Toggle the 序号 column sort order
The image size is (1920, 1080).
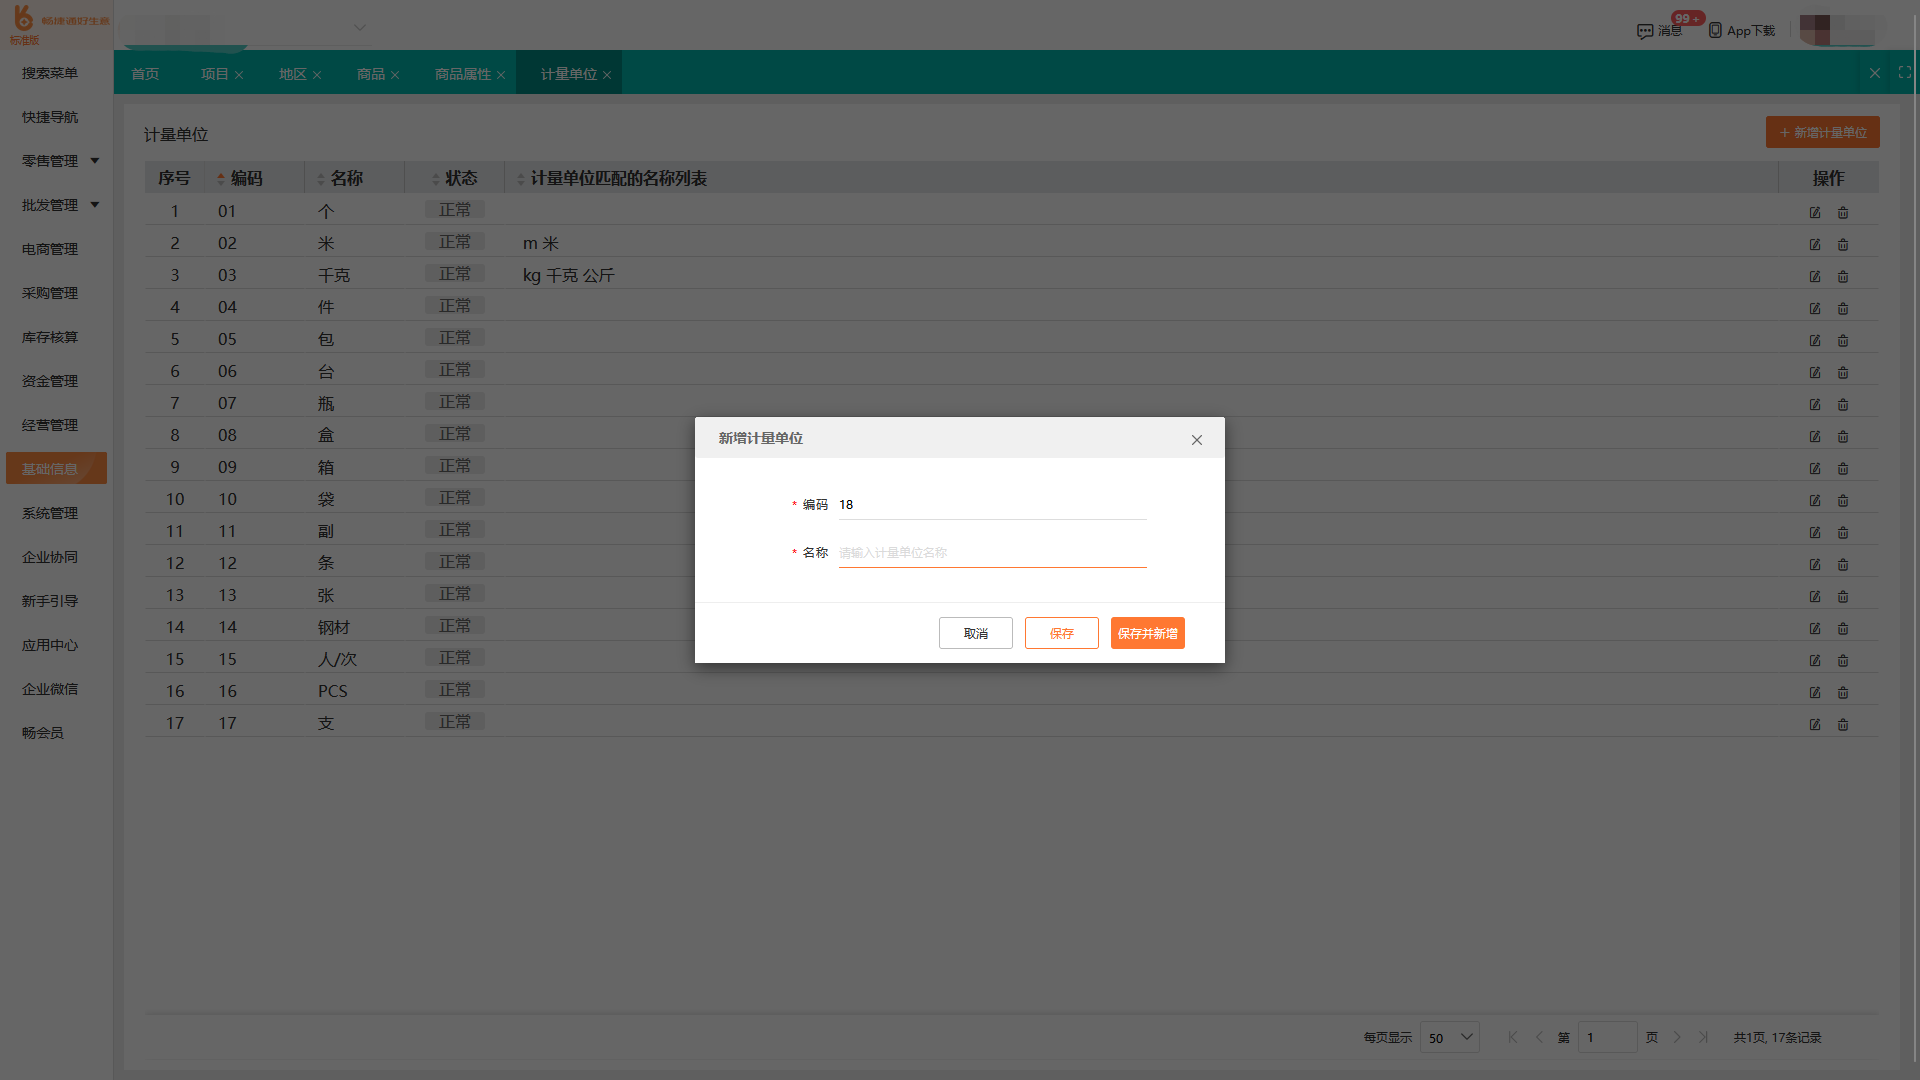[175, 178]
